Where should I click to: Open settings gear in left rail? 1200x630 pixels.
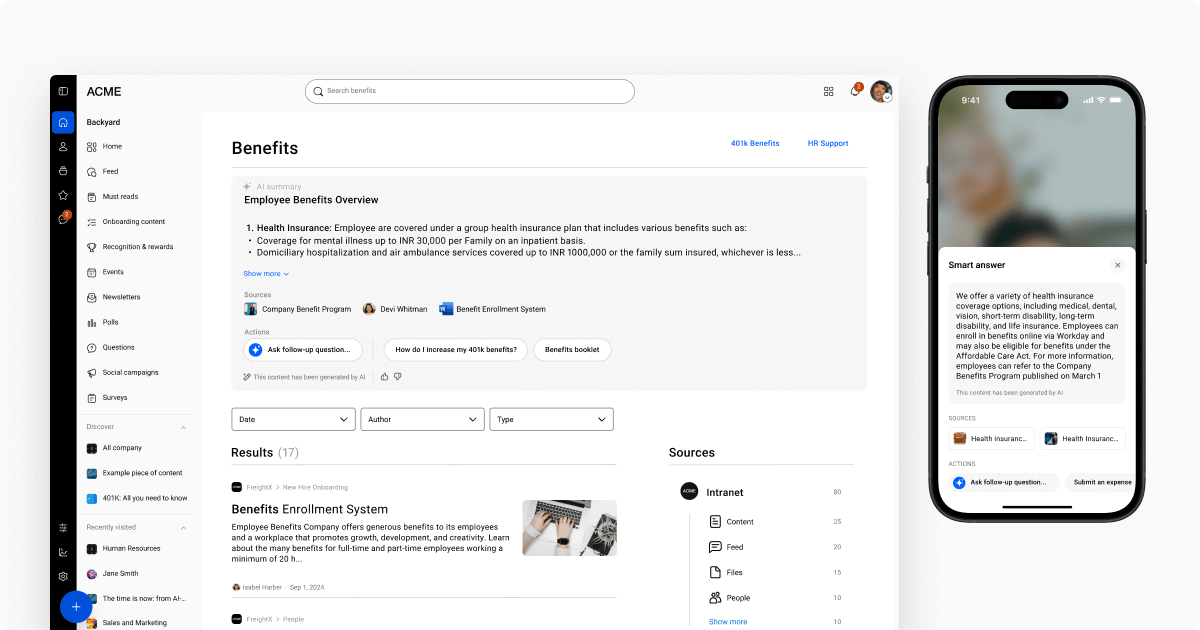(63, 577)
